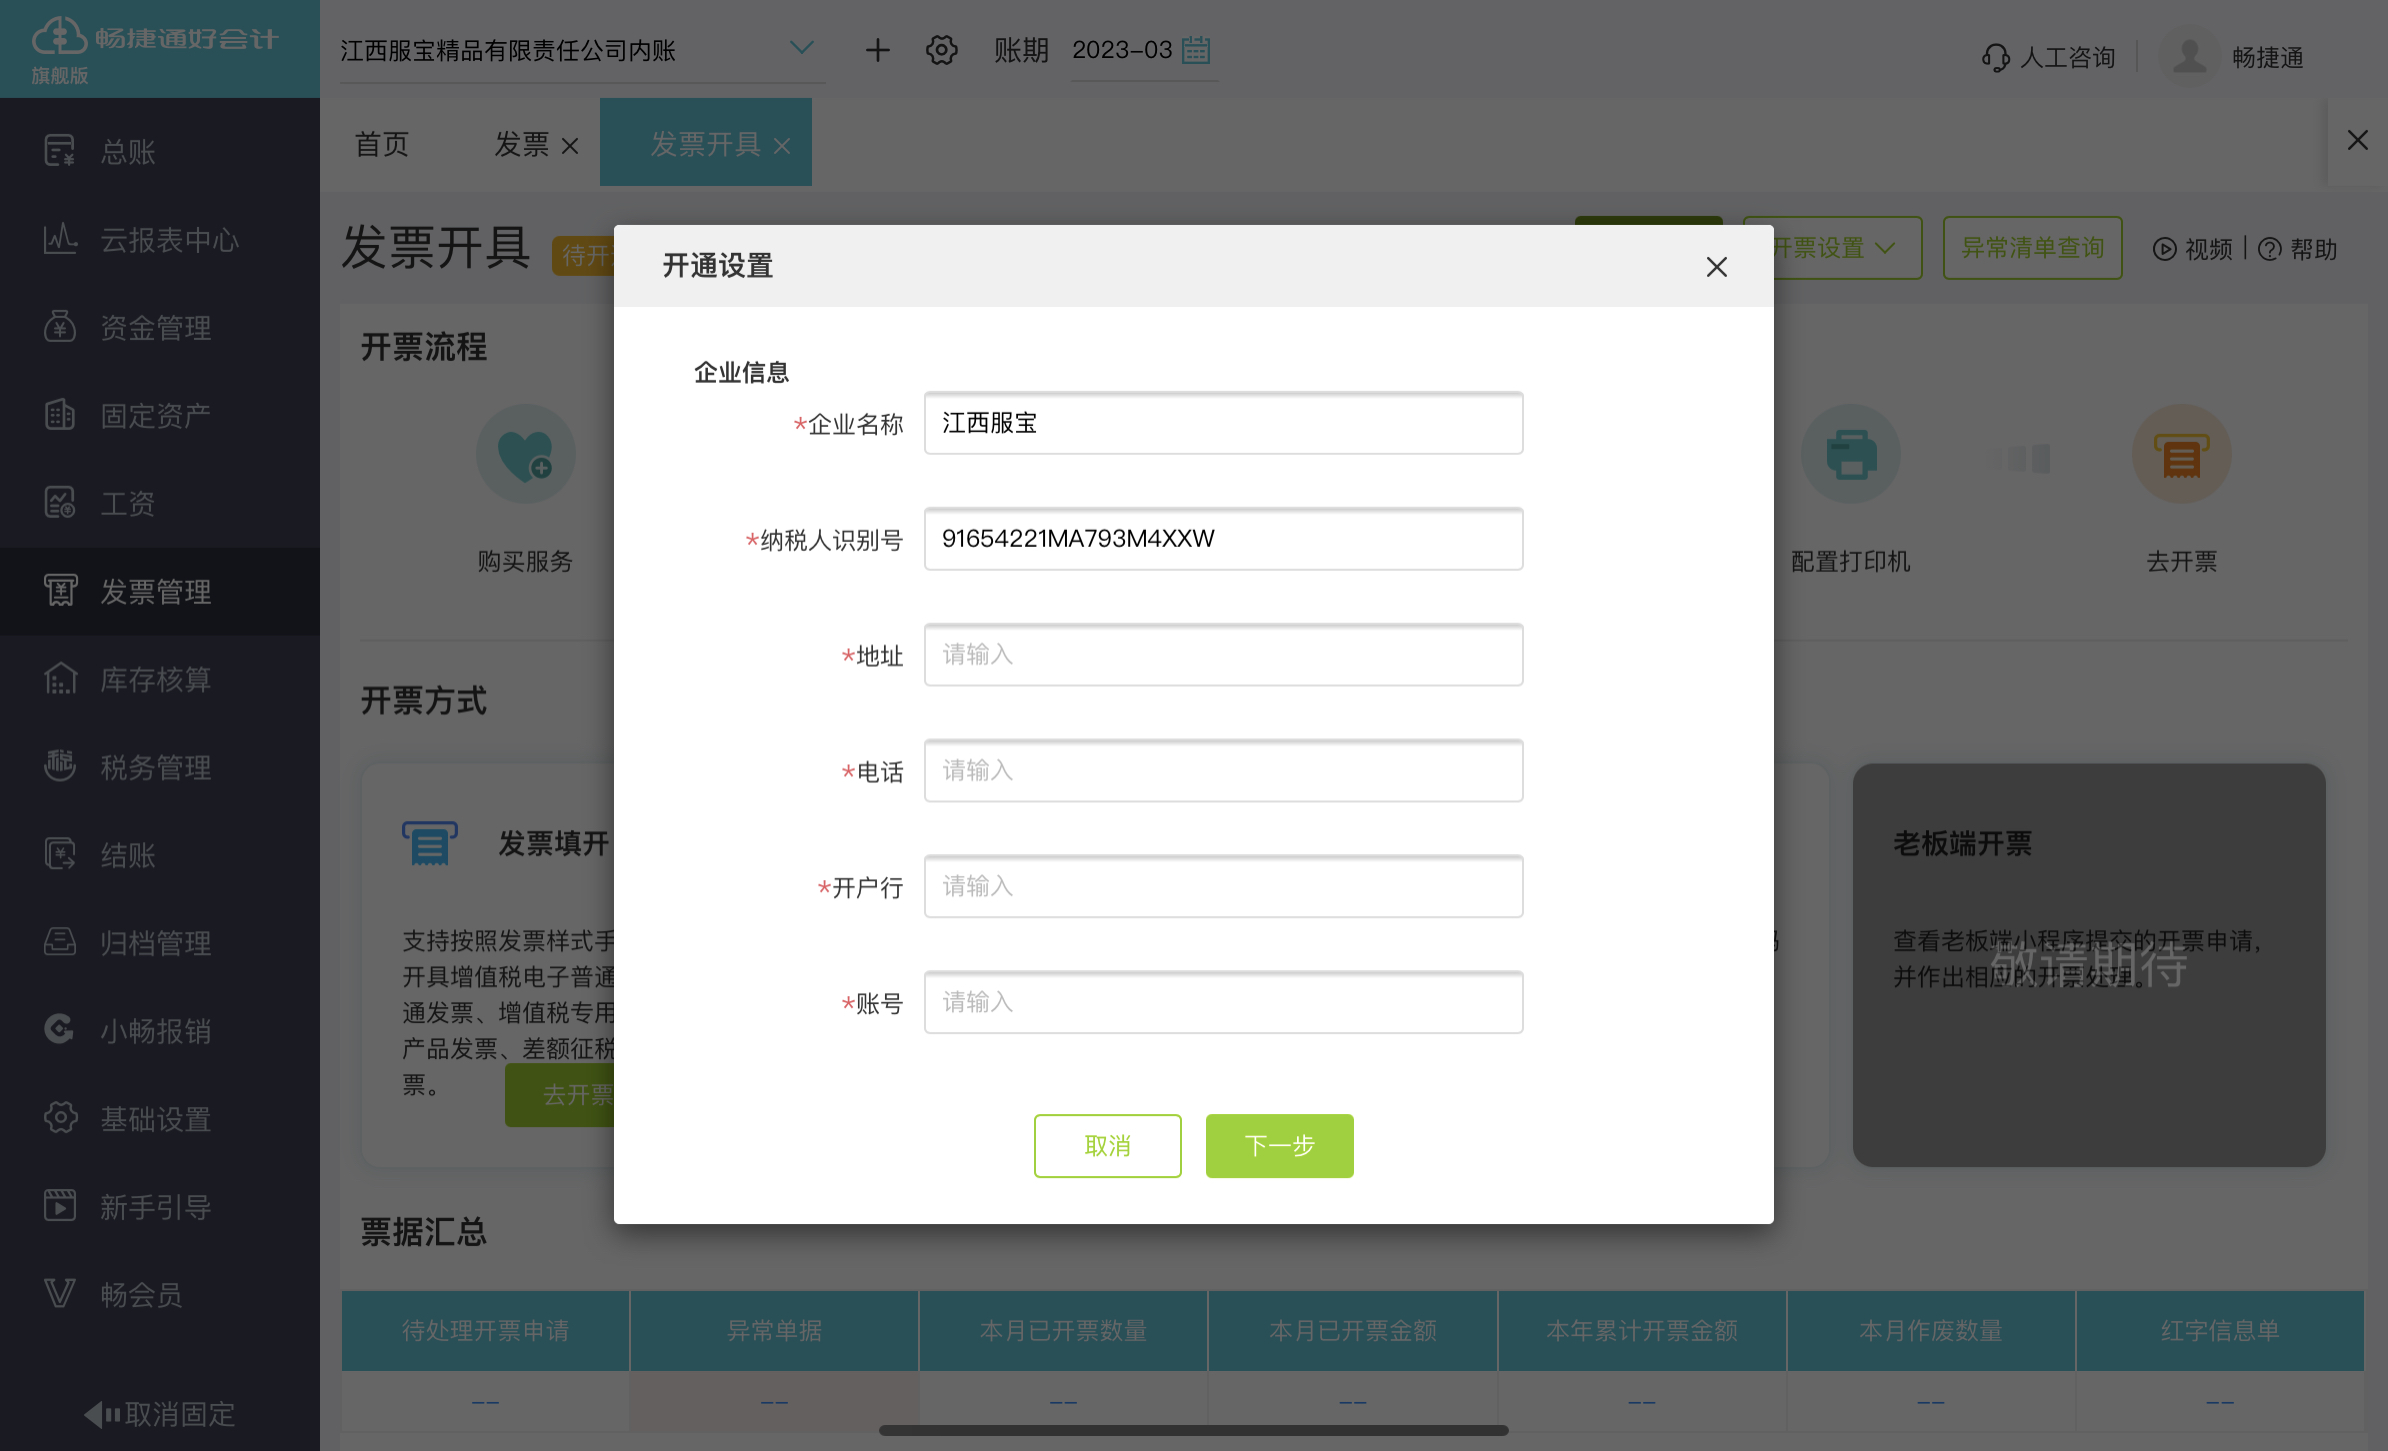Access 税务管理 icon

pos(60,767)
